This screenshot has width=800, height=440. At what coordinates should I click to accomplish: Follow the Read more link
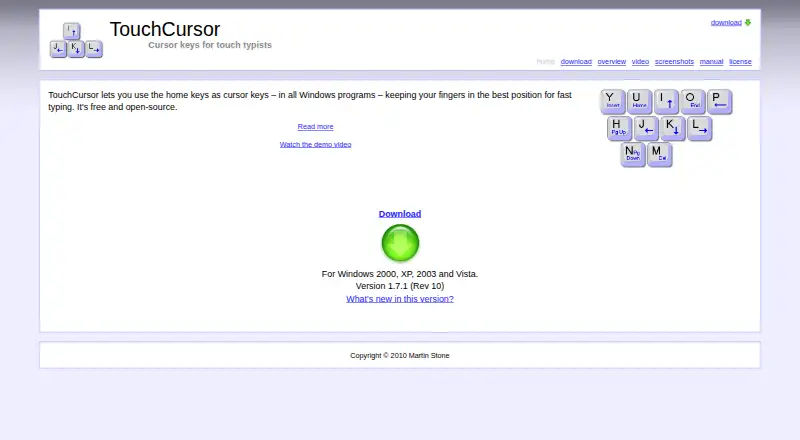pos(315,127)
